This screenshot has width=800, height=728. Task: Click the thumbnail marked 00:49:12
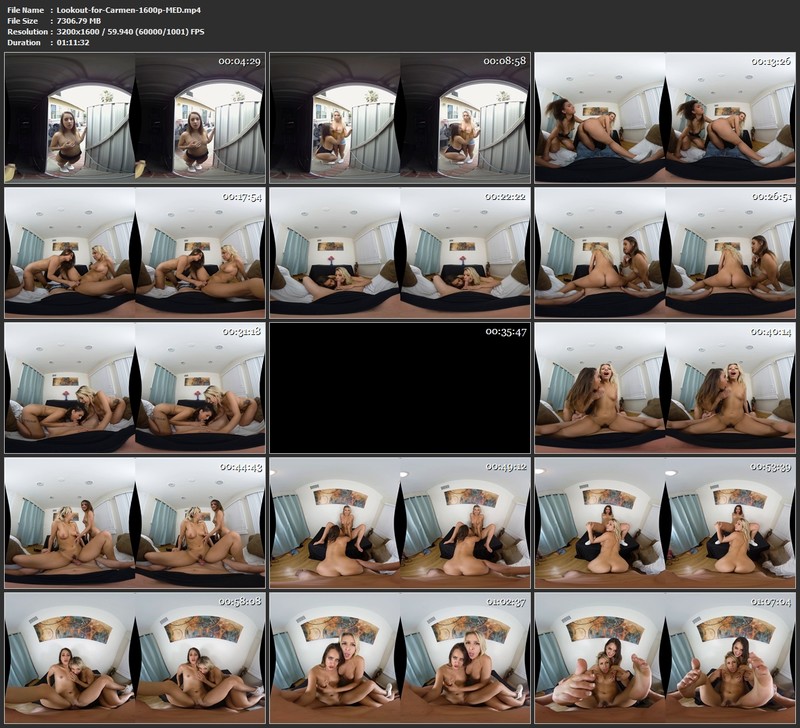400,522
